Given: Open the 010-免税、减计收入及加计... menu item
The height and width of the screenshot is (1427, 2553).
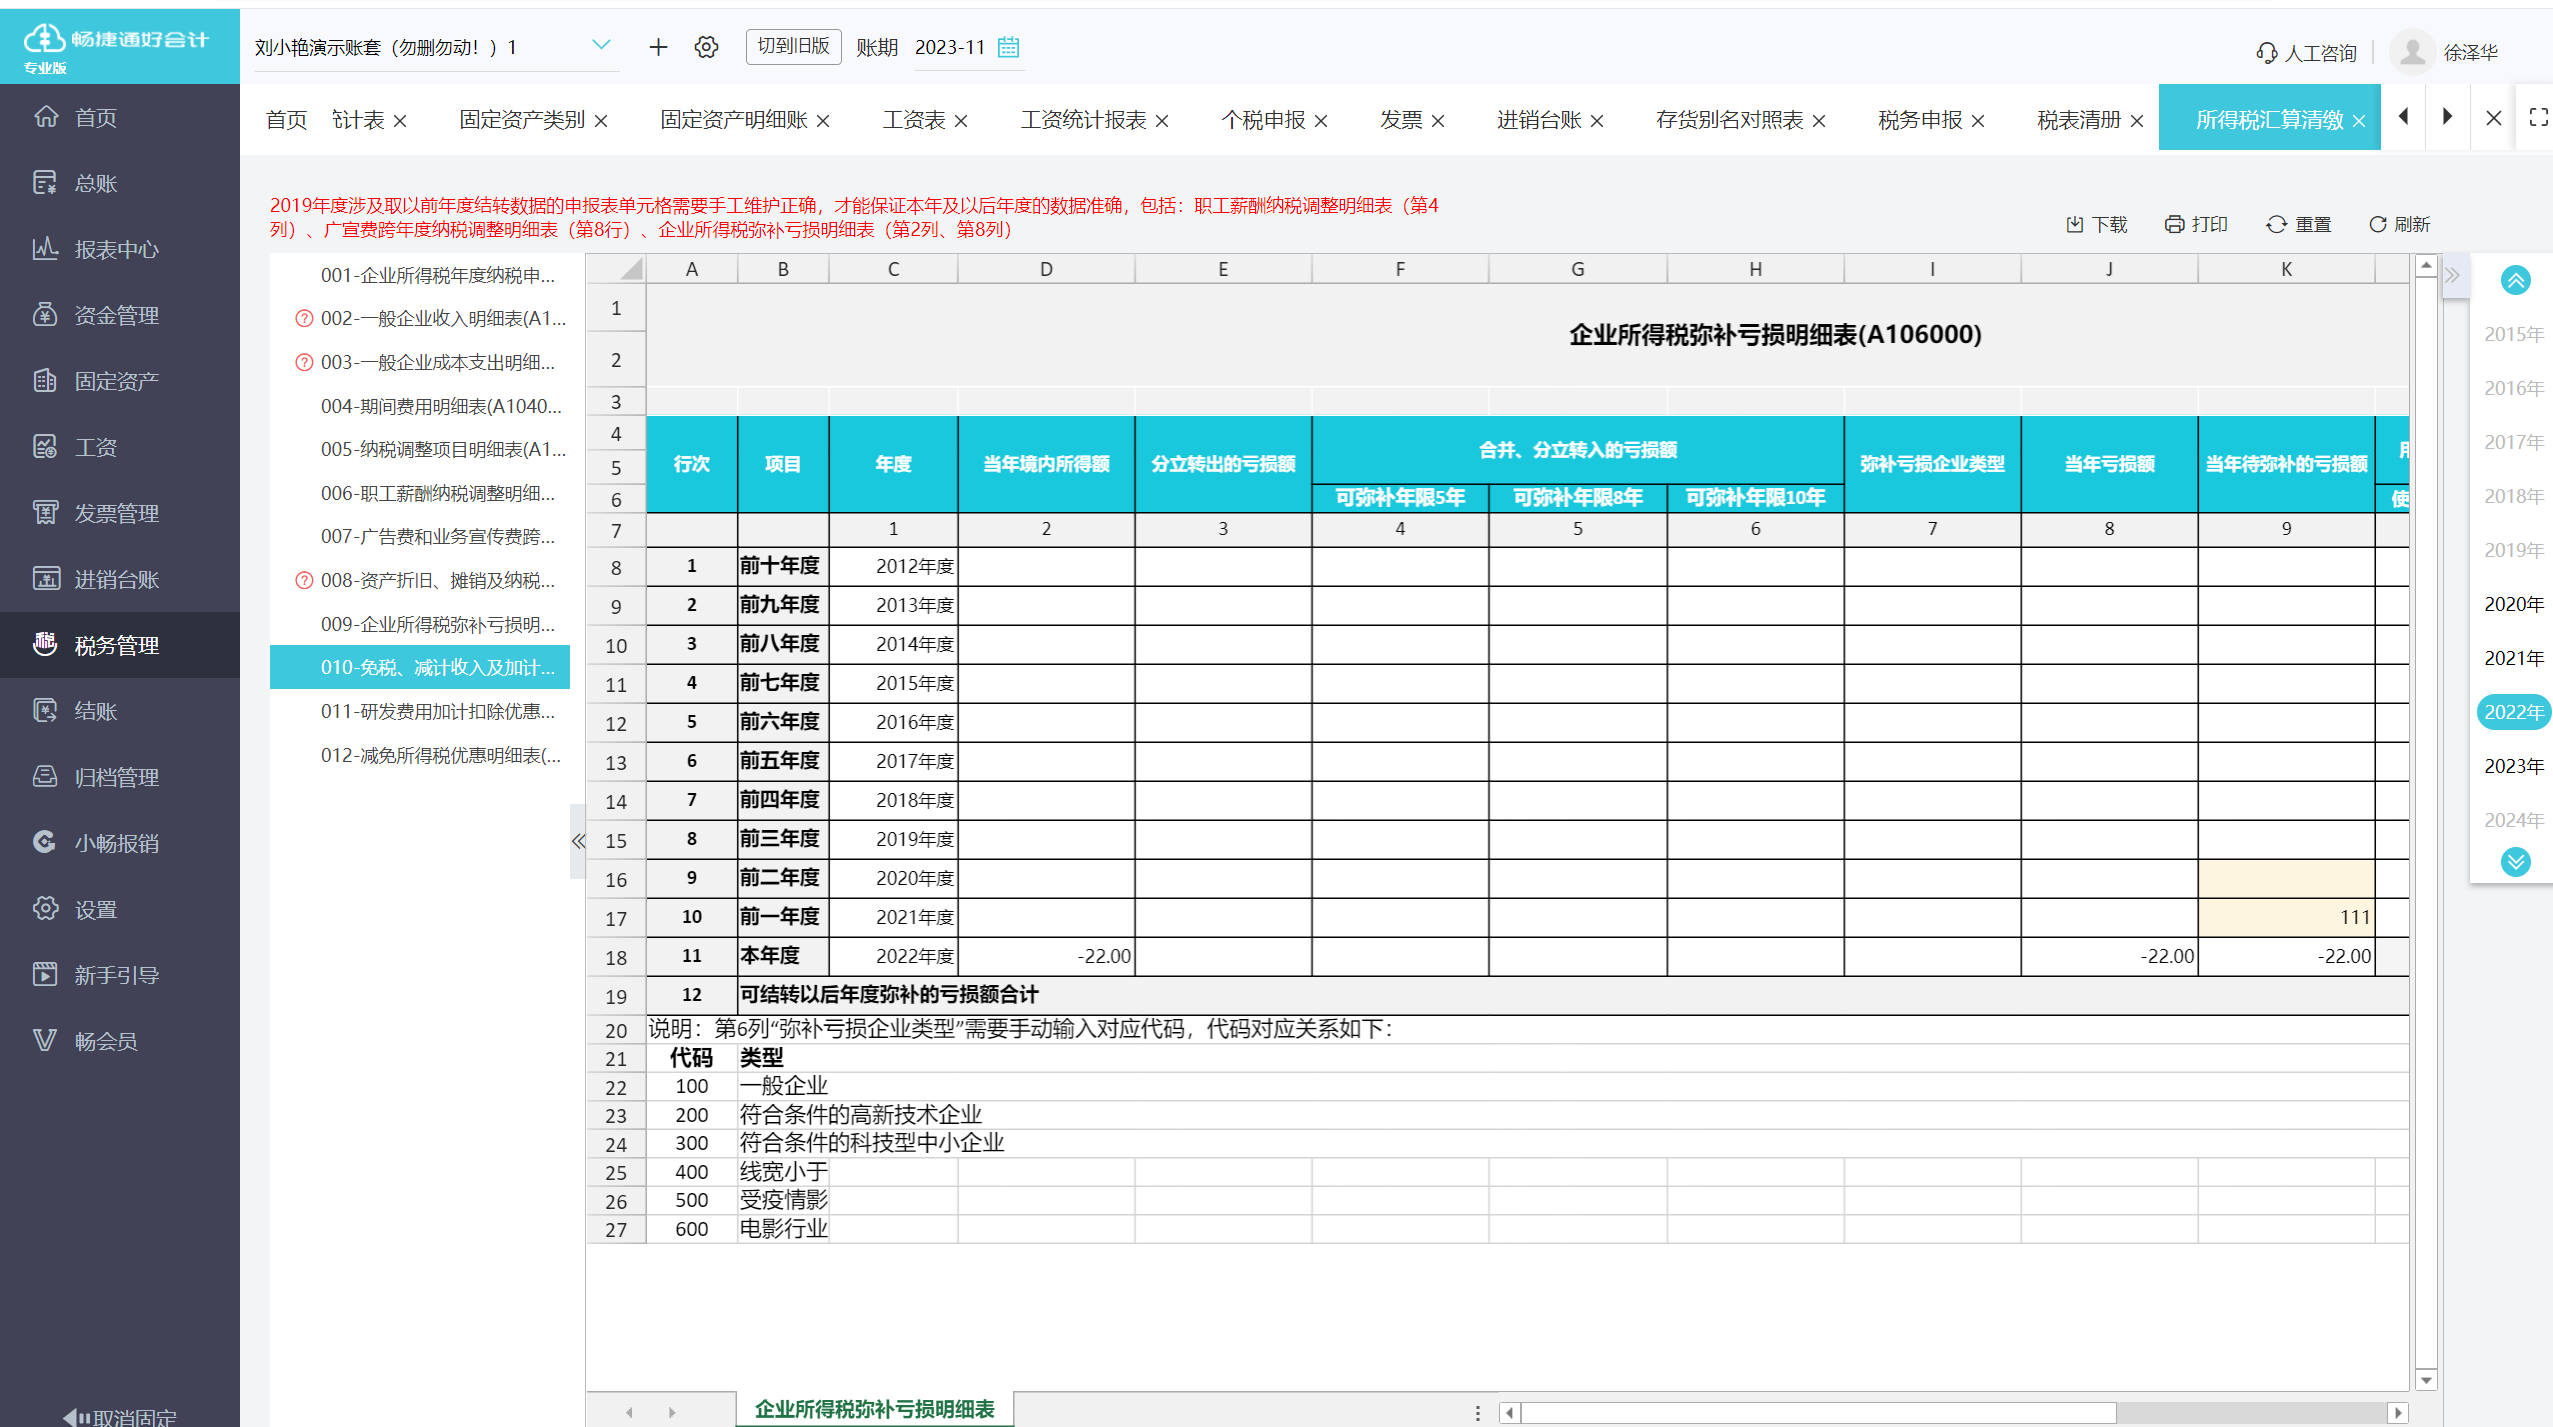Looking at the screenshot, I should click(442, 666).
